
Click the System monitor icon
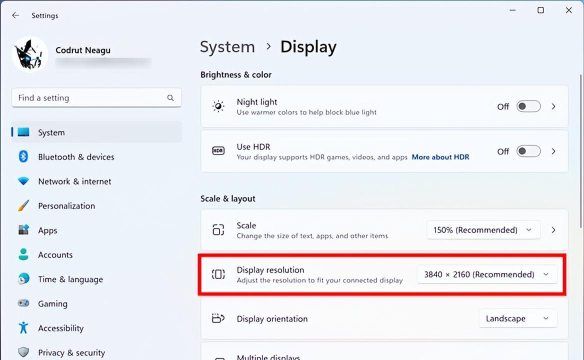click(23, 132)
